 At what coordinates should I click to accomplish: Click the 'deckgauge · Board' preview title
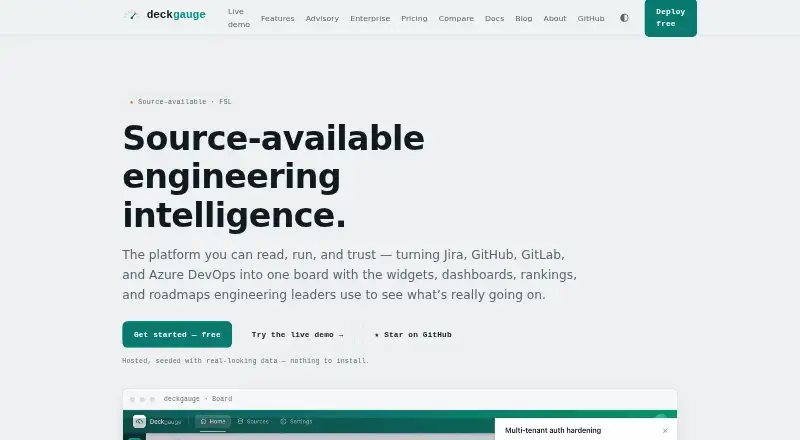[198, 399]
